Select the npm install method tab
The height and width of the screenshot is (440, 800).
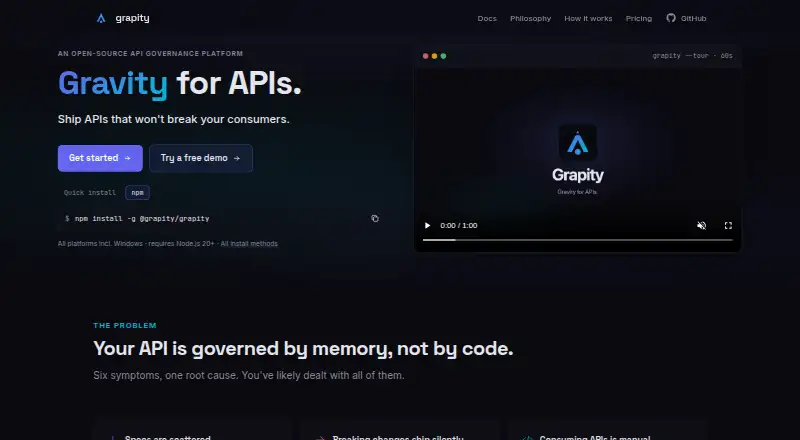[x=137, y=192]
